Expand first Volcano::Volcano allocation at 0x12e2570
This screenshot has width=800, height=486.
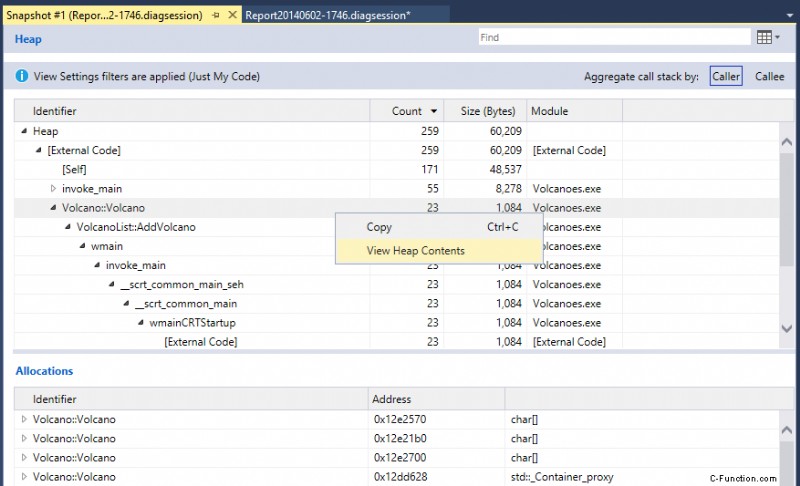coord(24,419)
